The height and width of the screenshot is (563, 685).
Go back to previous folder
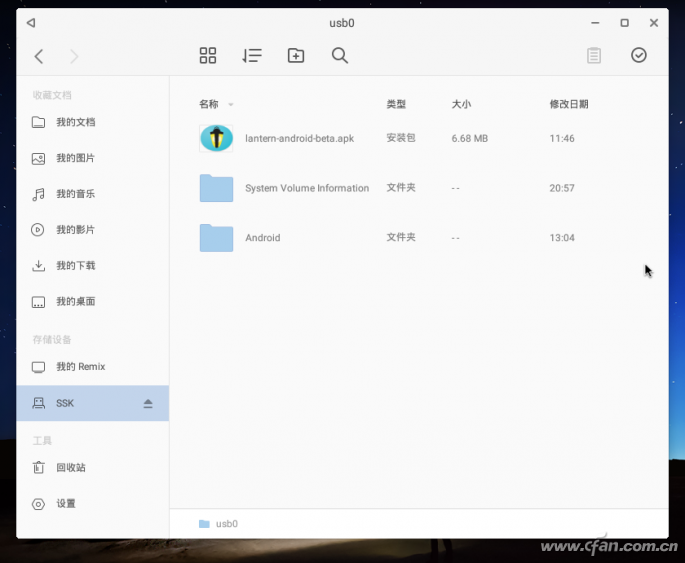click(x=39, y=56)
